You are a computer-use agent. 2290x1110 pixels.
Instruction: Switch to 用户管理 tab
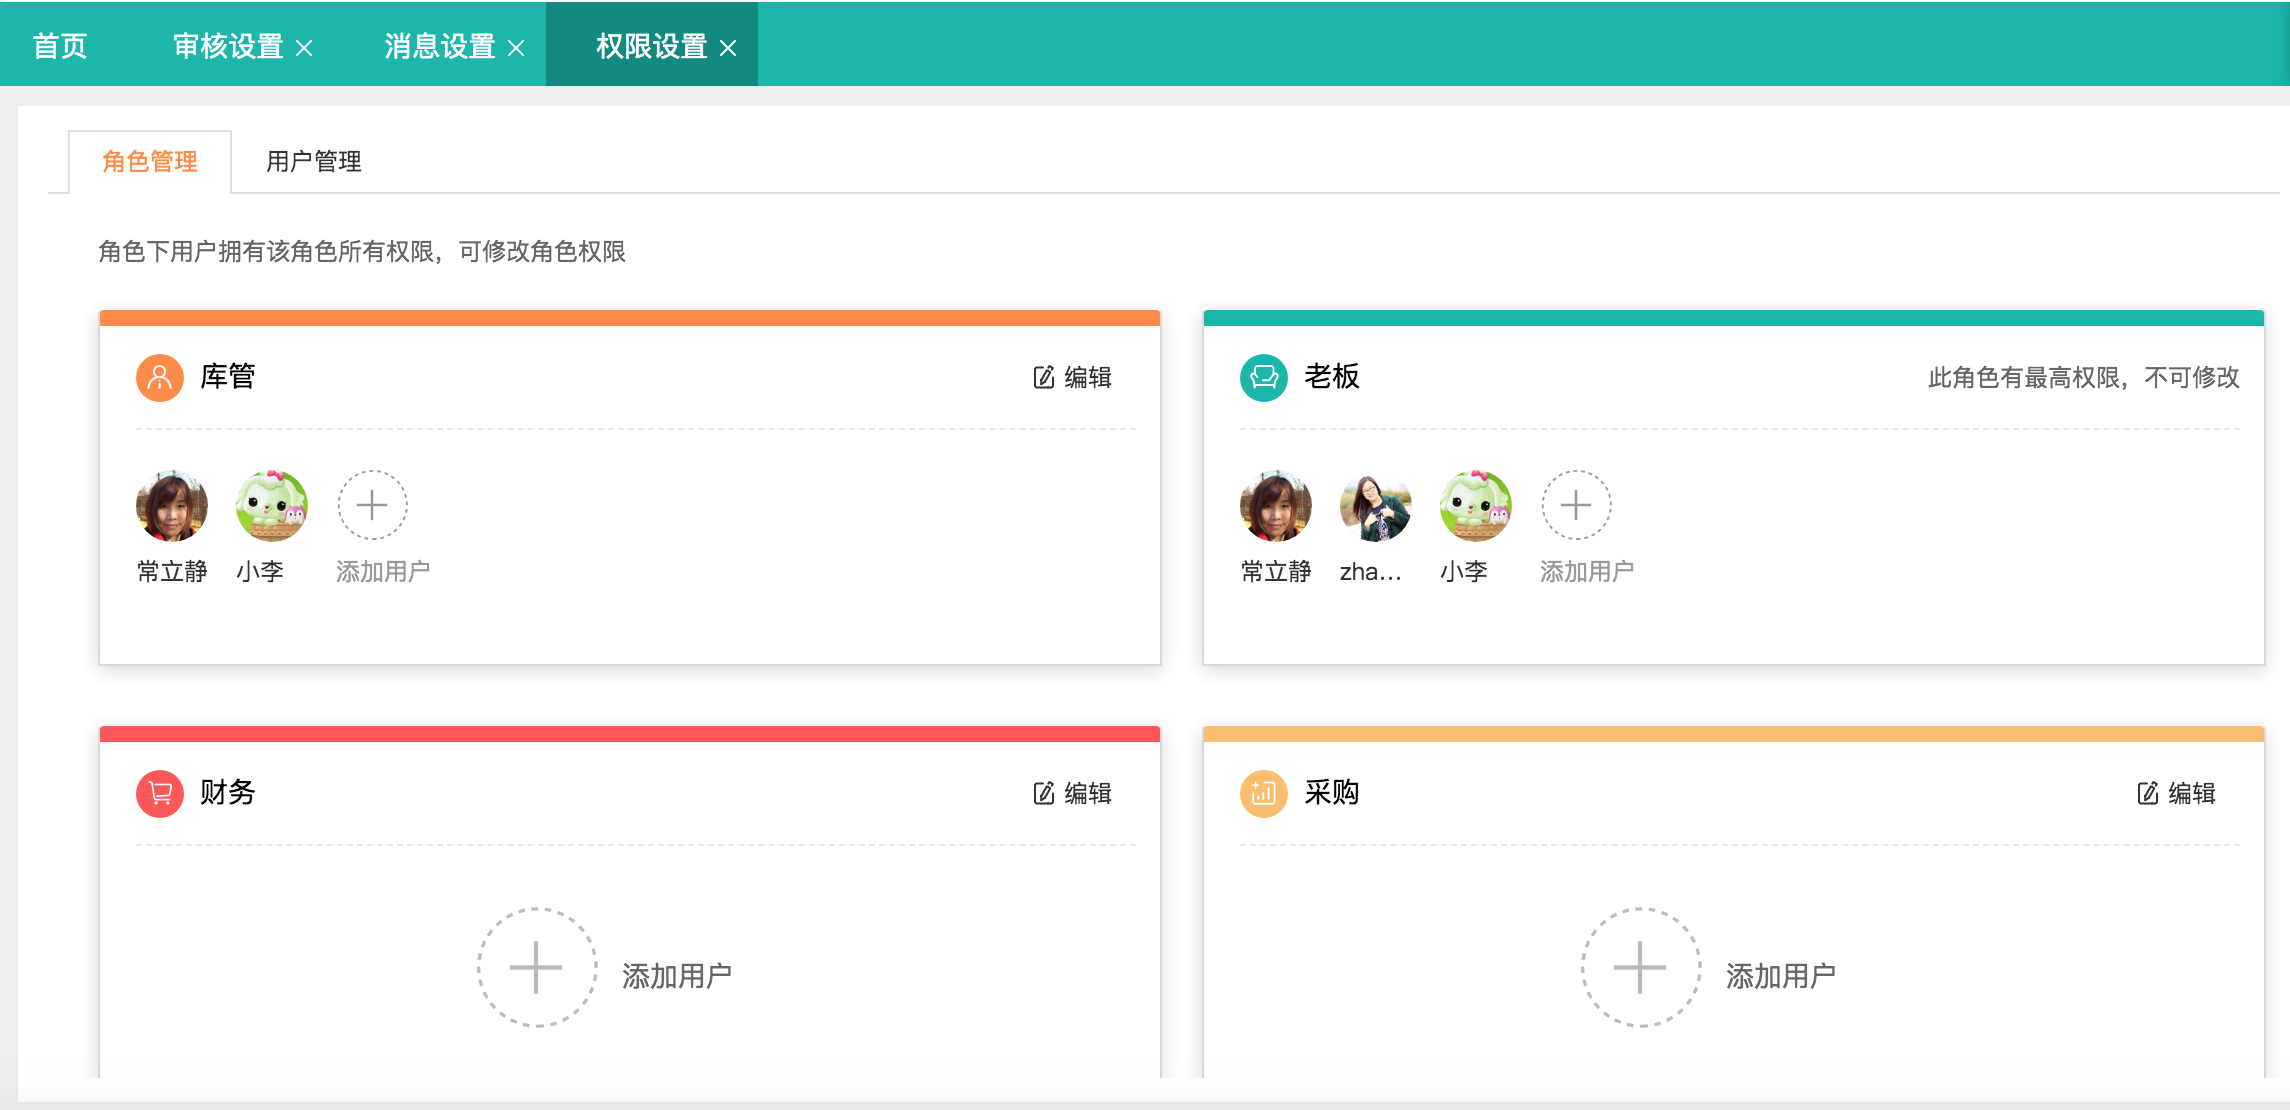point(313,162)
